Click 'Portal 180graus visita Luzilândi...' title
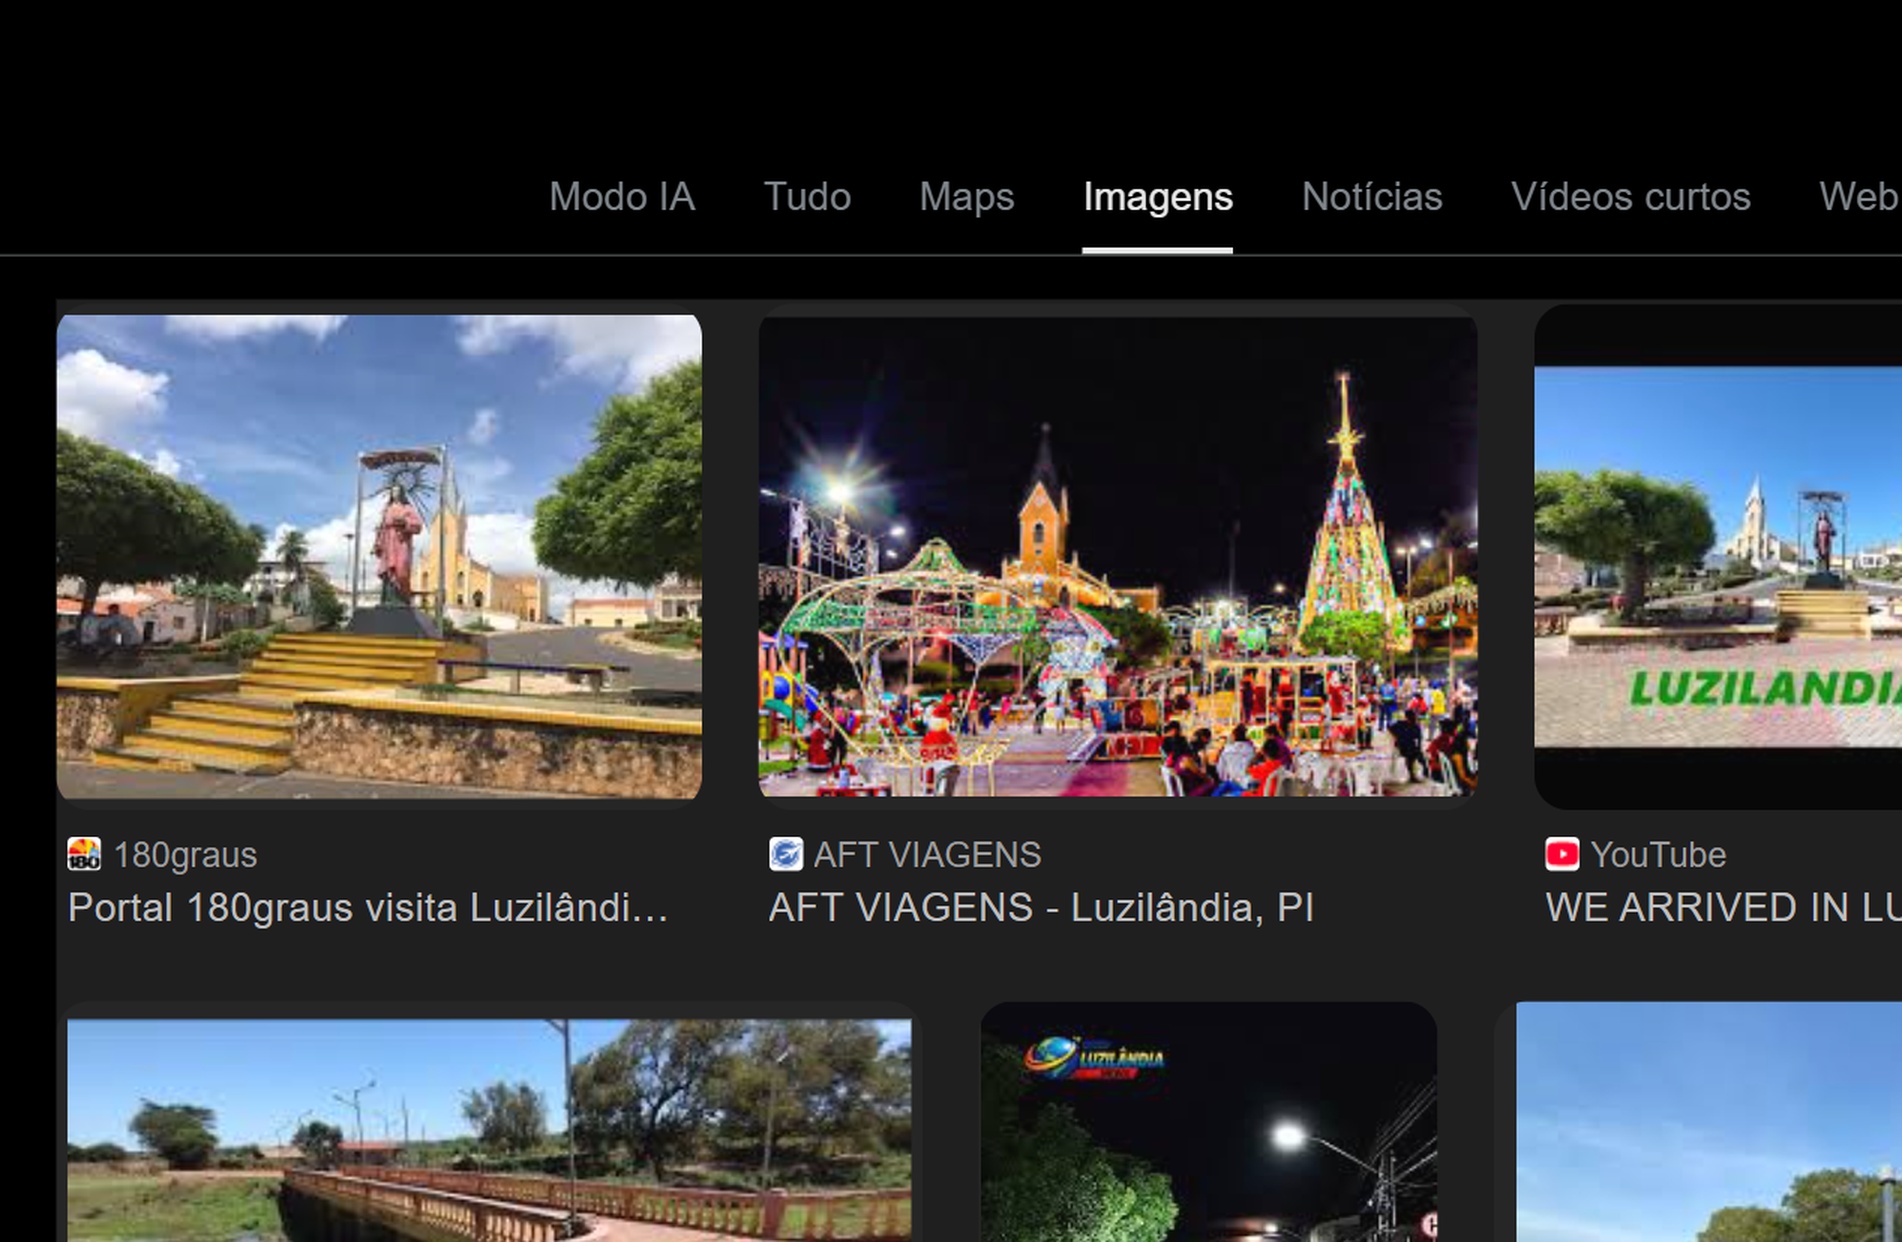1902x1242 pixels. 367,908
